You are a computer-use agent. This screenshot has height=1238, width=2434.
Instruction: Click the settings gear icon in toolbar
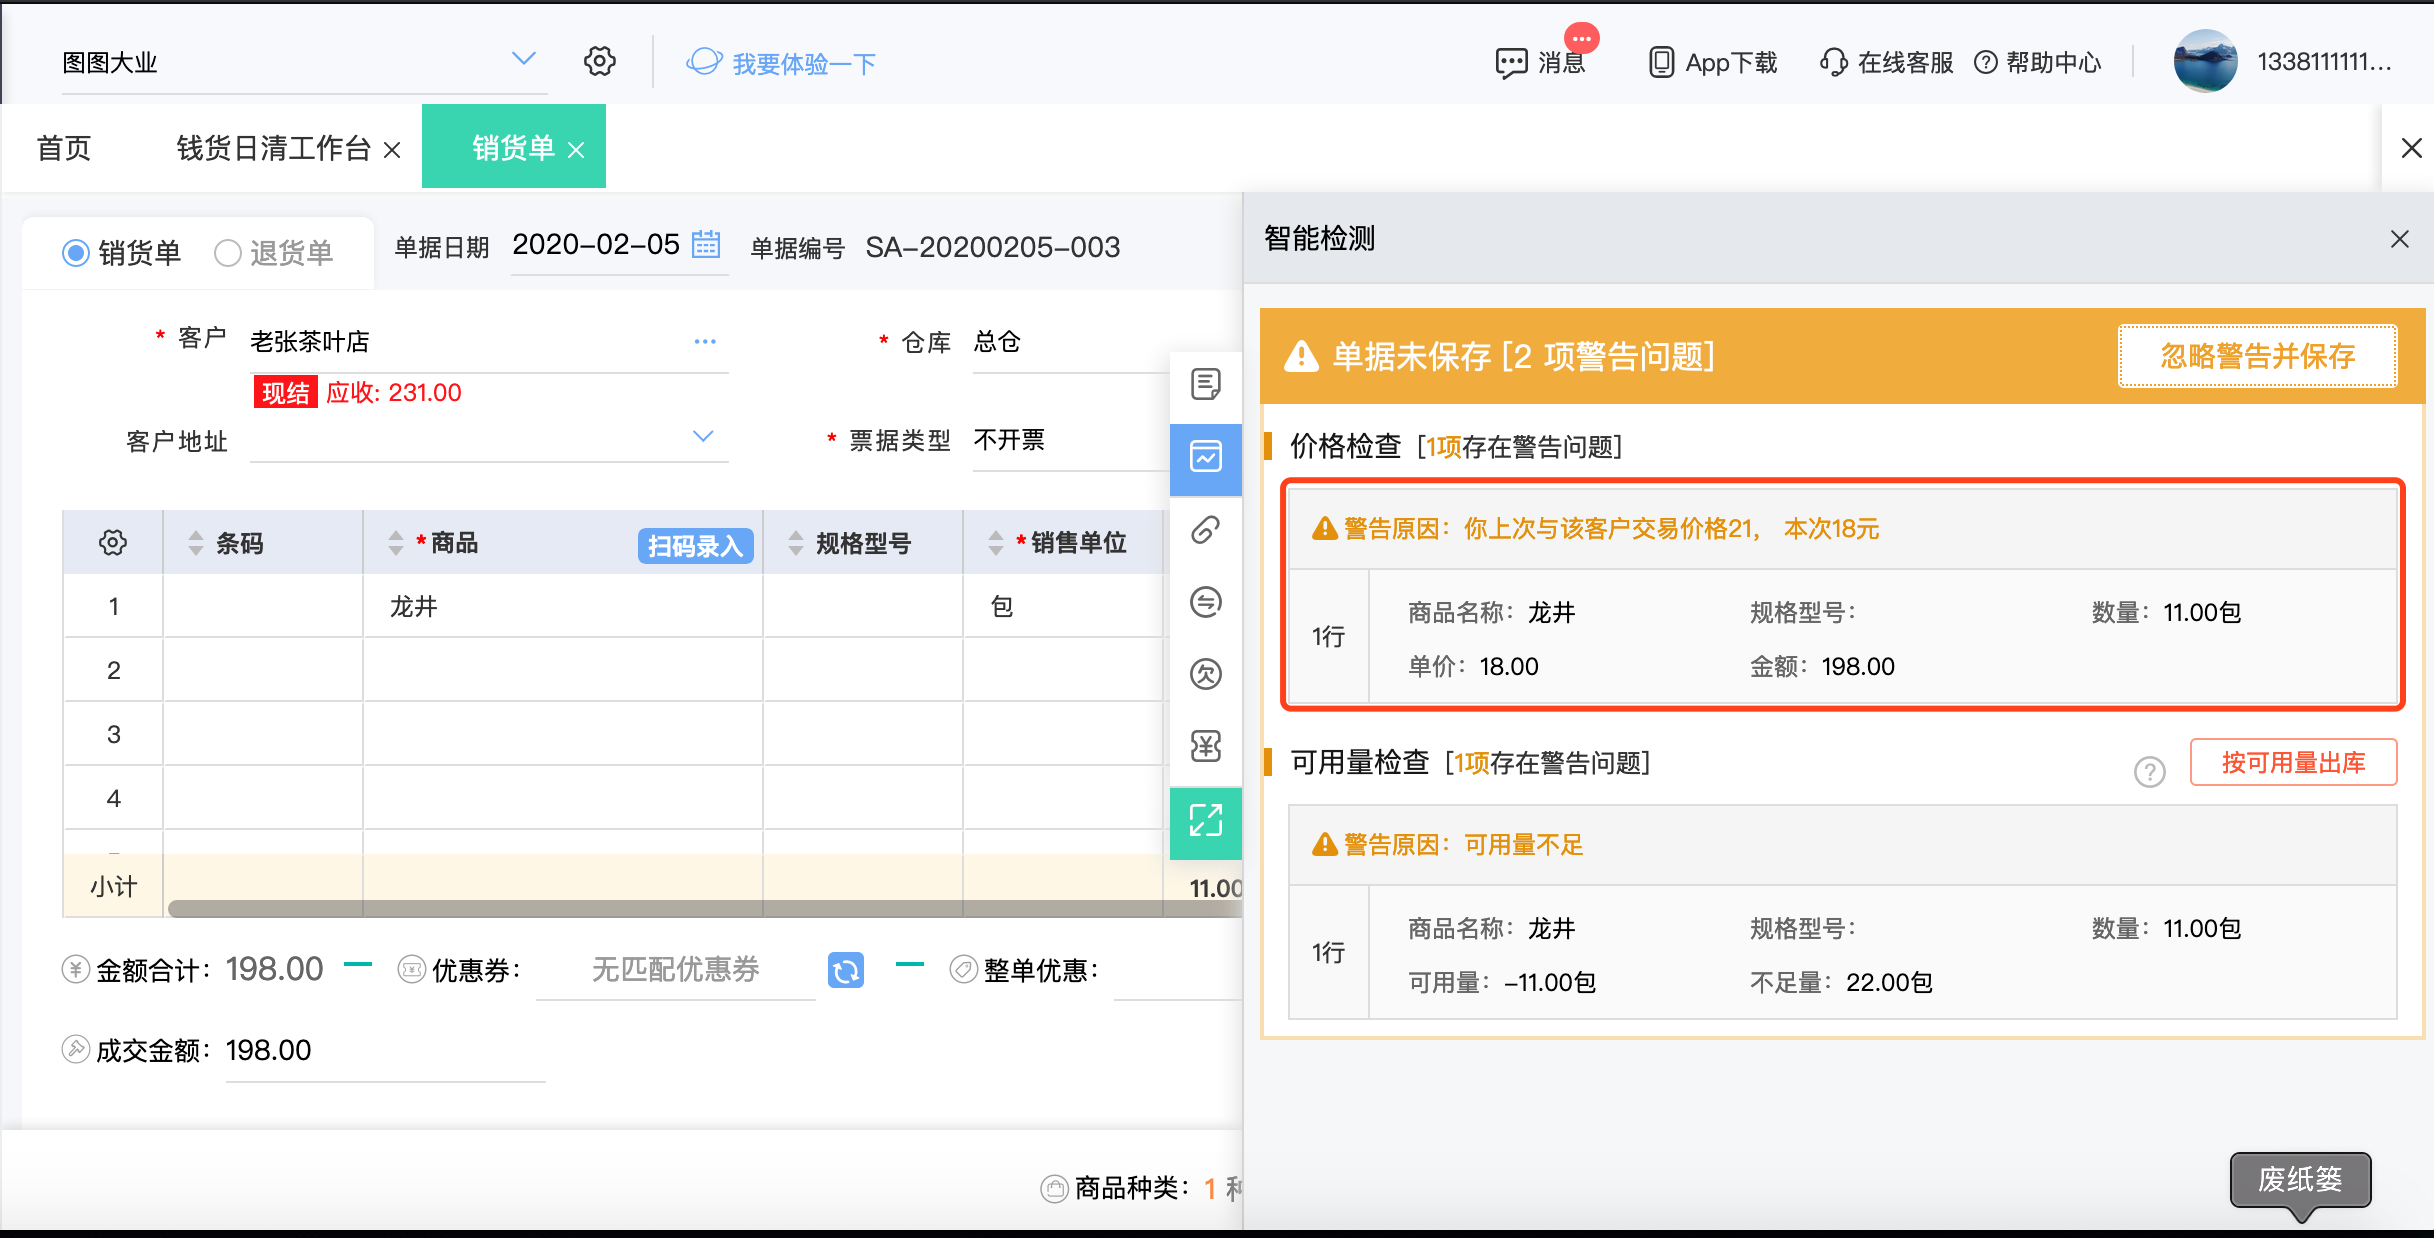pyautogui.click(x=598, y=62)
